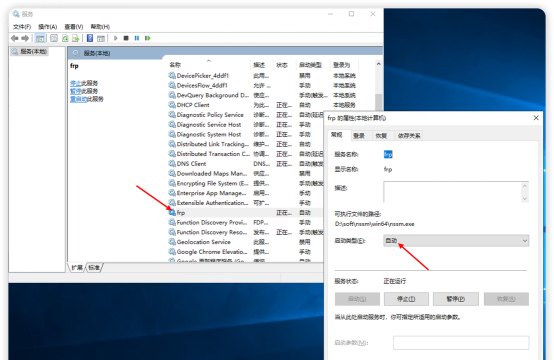Close the frp properties dialog
Image resolution: width=554 pixels, height=360 pixels.
(x=536, y=118)
